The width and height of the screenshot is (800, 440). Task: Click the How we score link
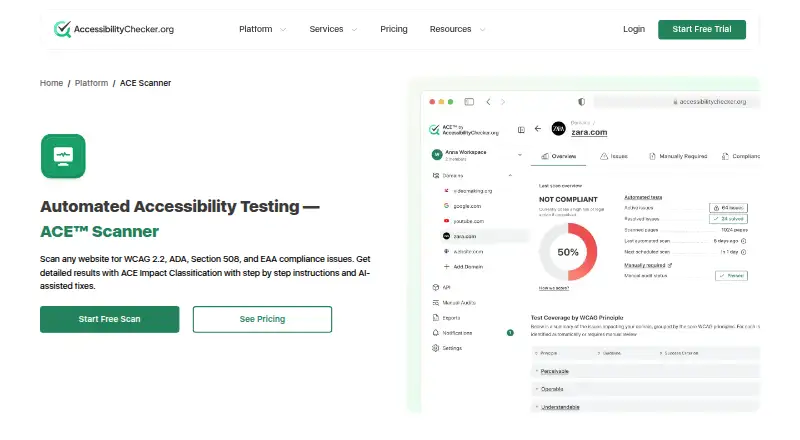tap(554, 288)
